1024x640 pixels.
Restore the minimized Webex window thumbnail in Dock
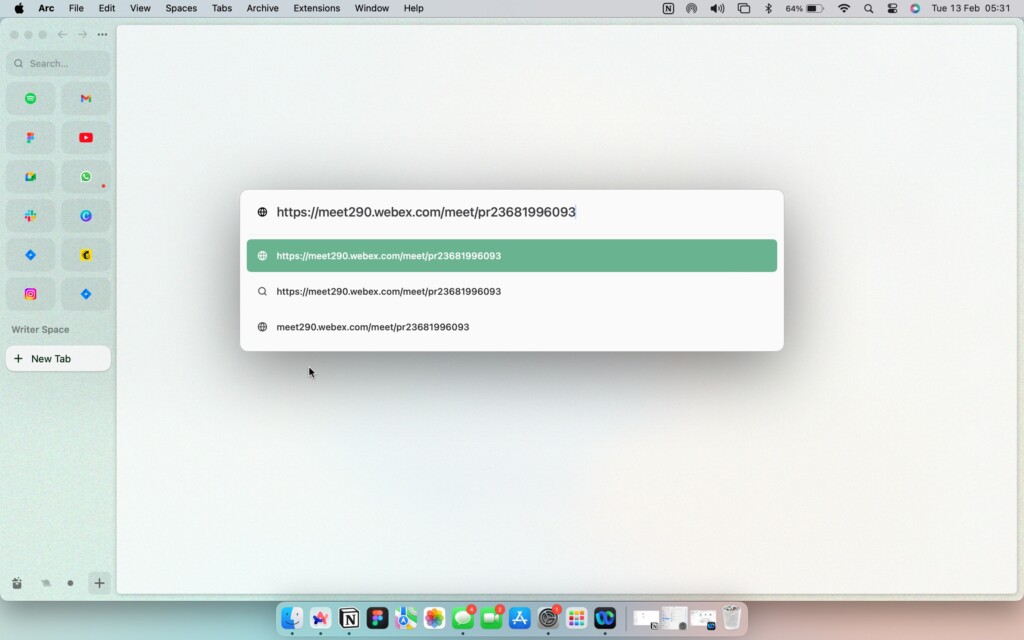(x=703, y=618)
